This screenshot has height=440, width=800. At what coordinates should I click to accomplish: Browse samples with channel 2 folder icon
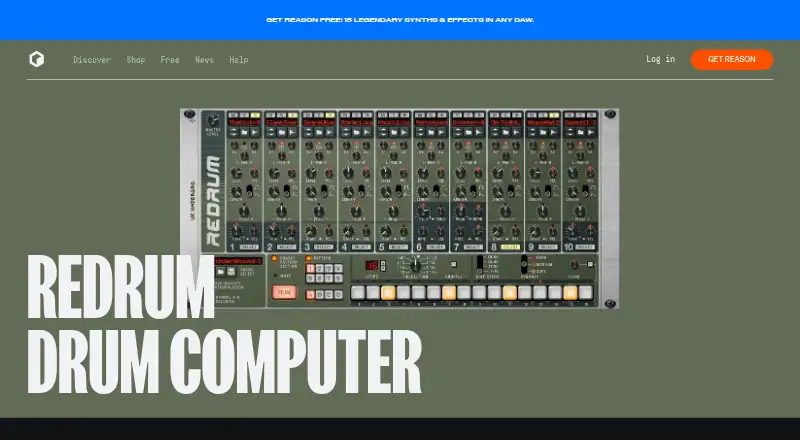click(282, 132)
